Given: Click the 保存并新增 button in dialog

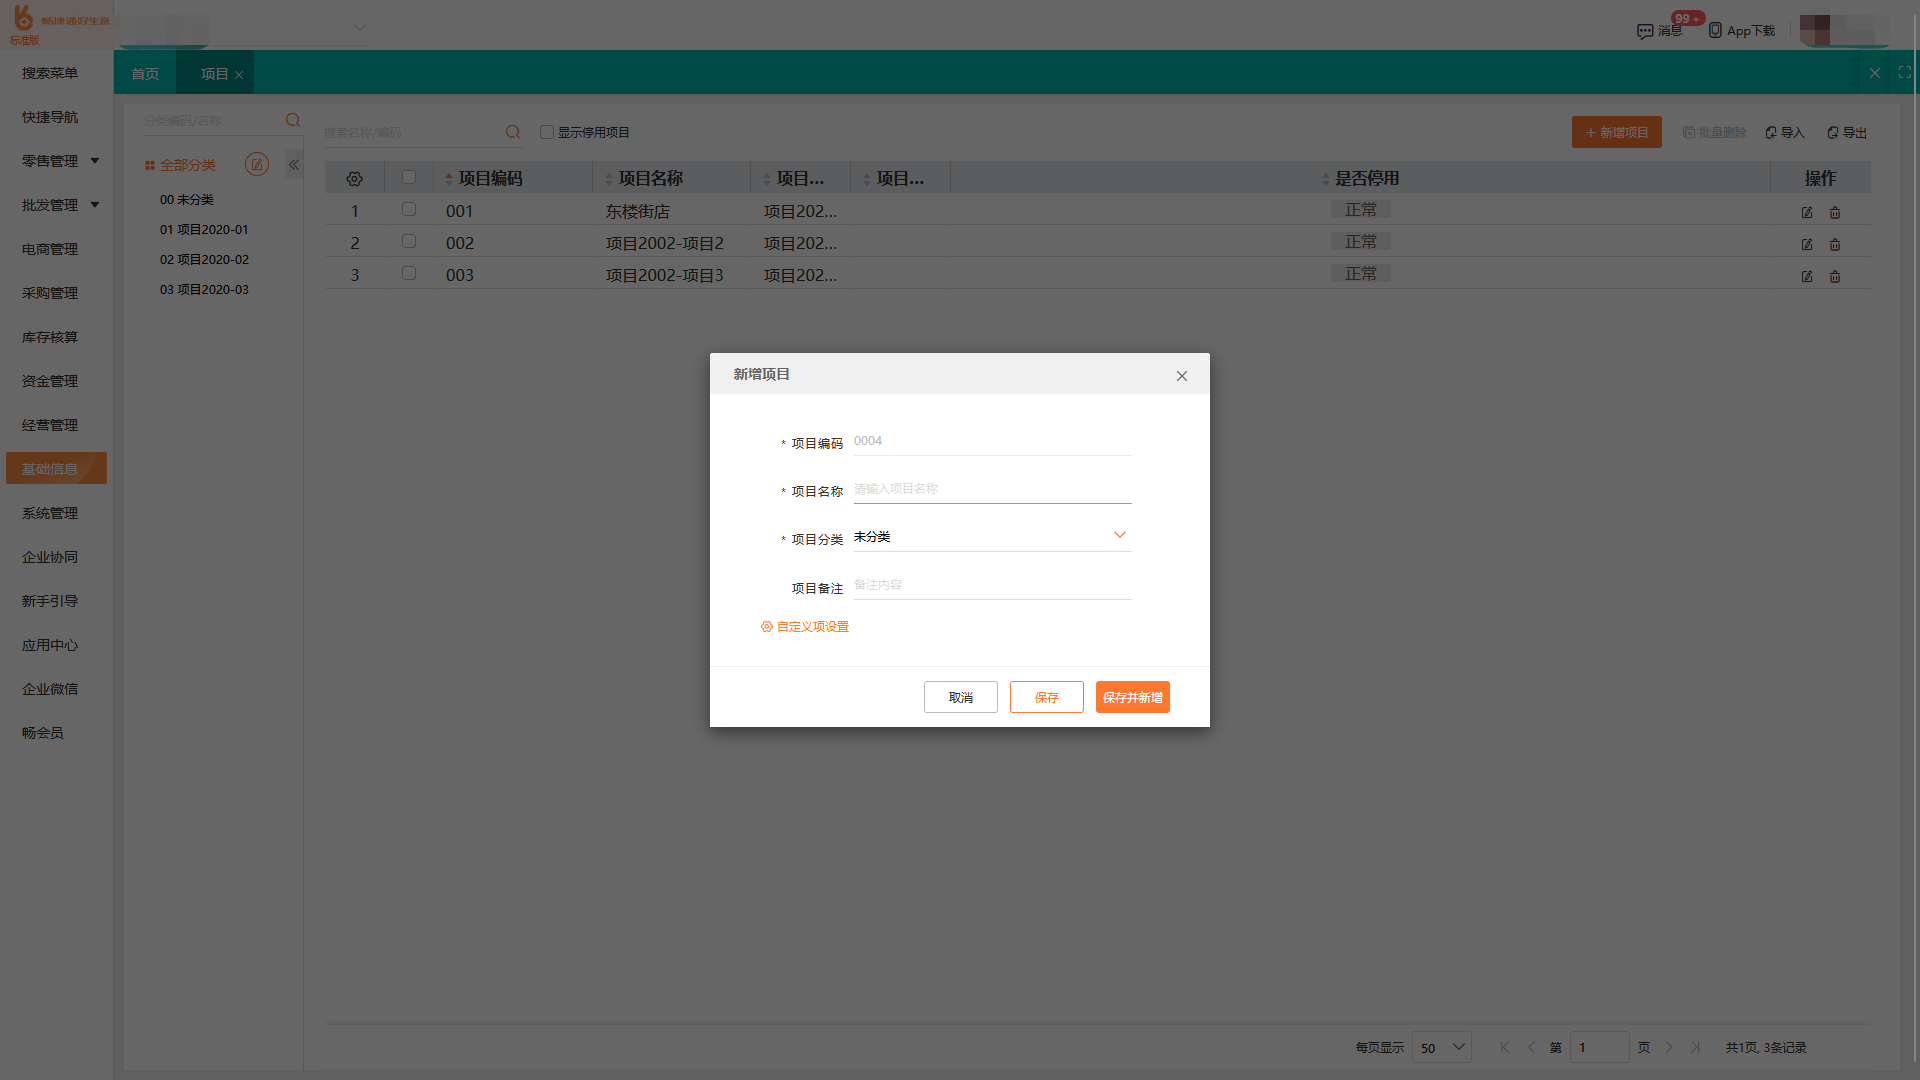Looking at the screenshot, I should [x=1131, y=696].
